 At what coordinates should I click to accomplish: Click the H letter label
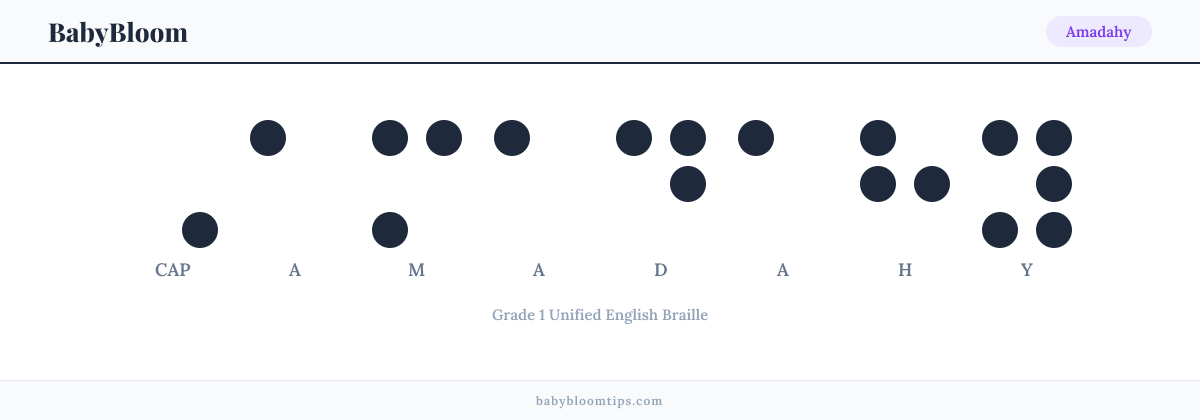905,270
